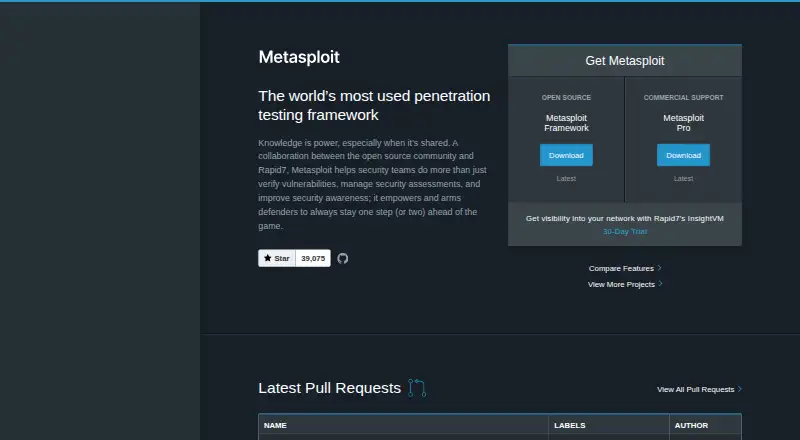Screen dimensions: 800x440
Task: Click the Latest label under Pro download
Action: tap(683, 179)
